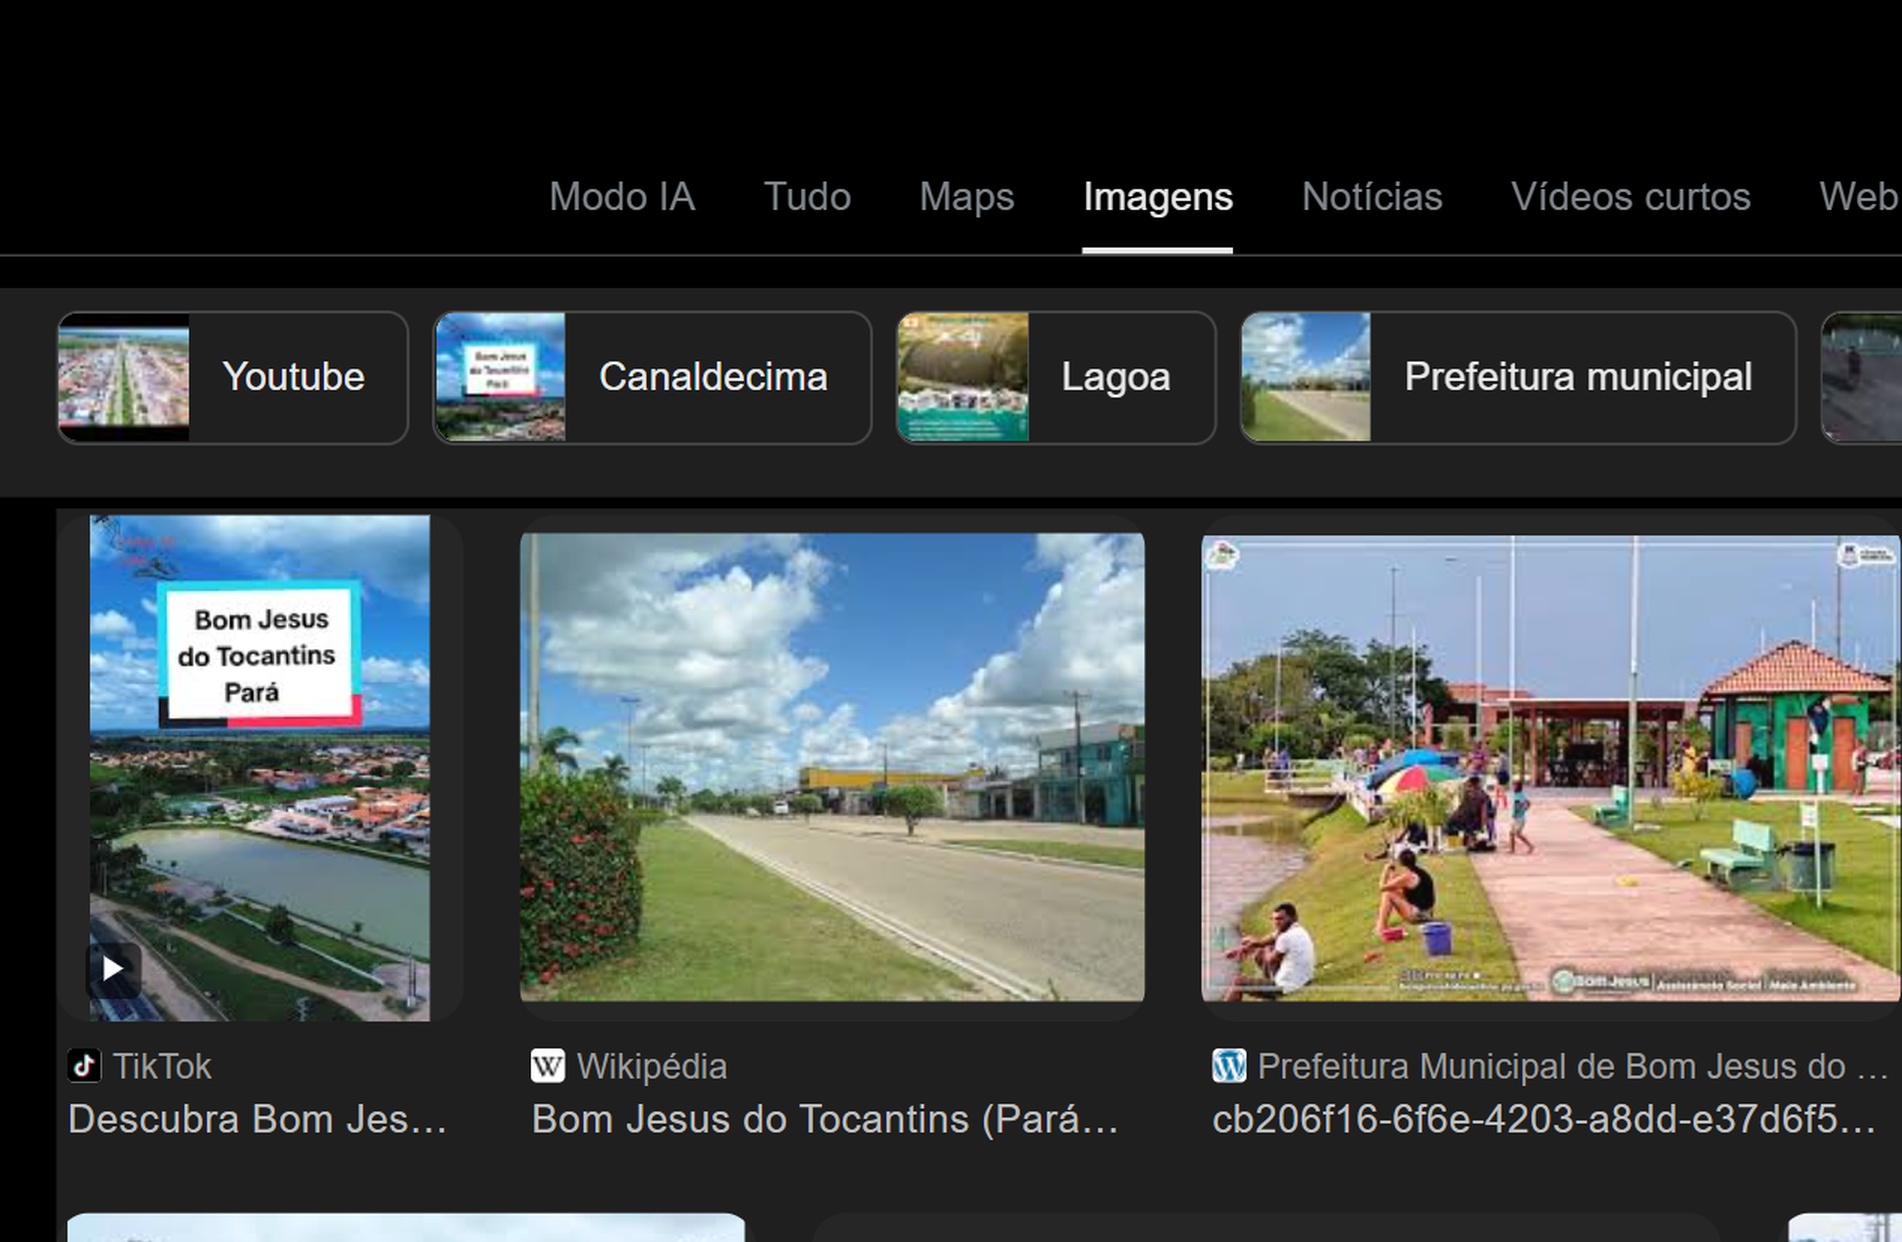
Task: Open the 'Descubra Bom Jes…' title link
Action: 257,1119
